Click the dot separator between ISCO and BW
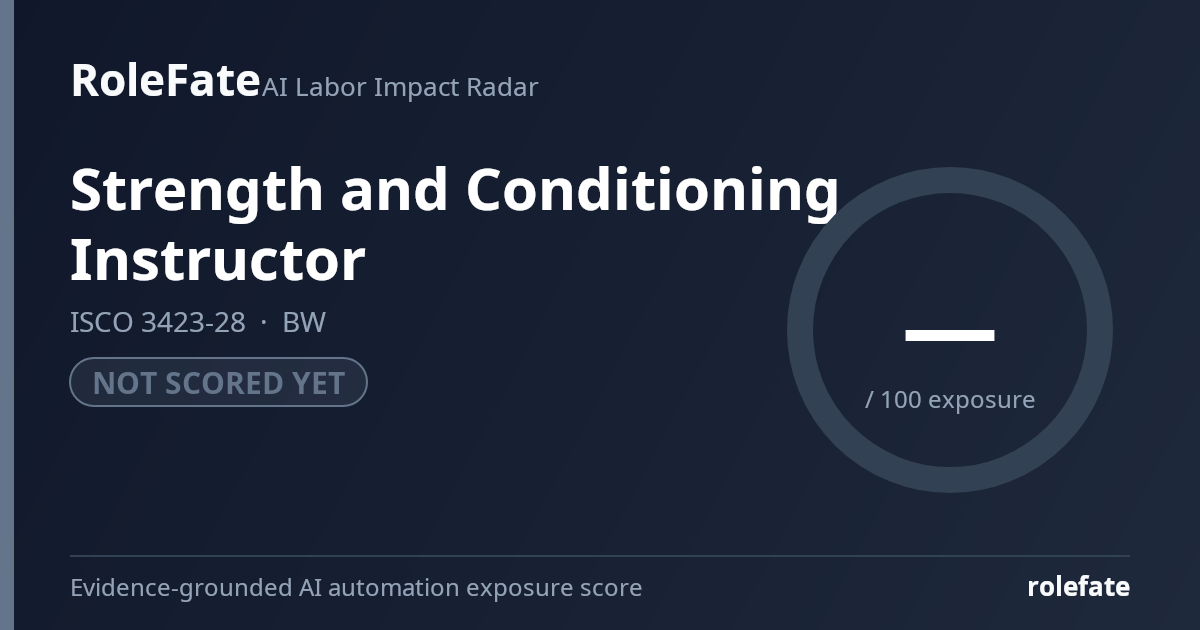This screenshot has height=630, width=1200. point(264,323)
